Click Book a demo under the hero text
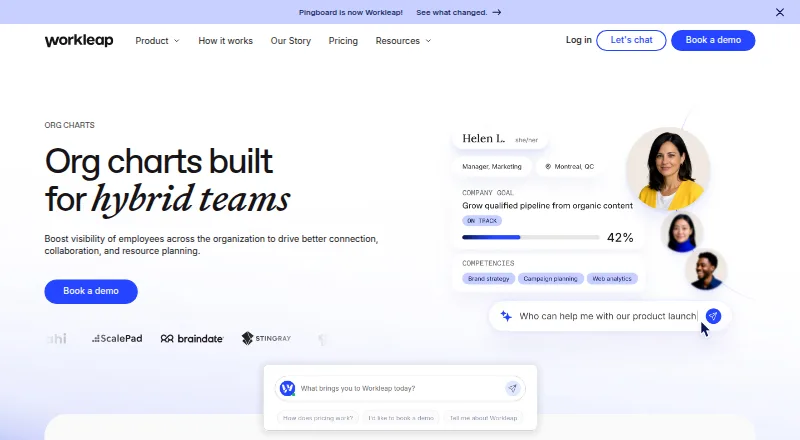The width and height of the screenshot is (800, 440). pos(91,291)
